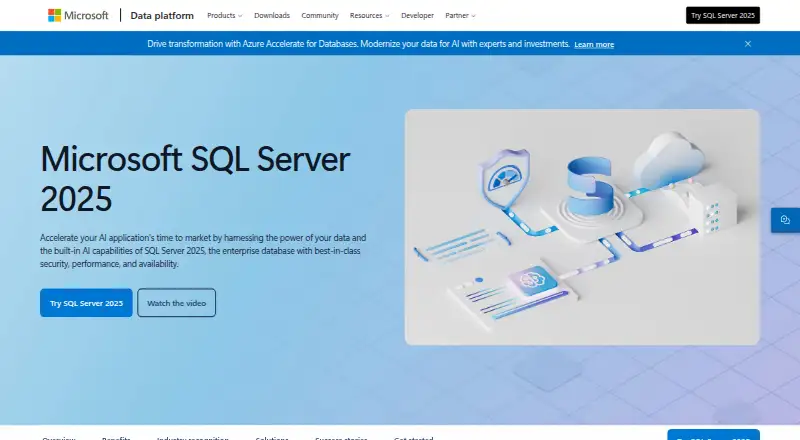This screenshot has width=800, height=440.
Task: Expand the Resources dropdown
Action: [x=369, y=16]
